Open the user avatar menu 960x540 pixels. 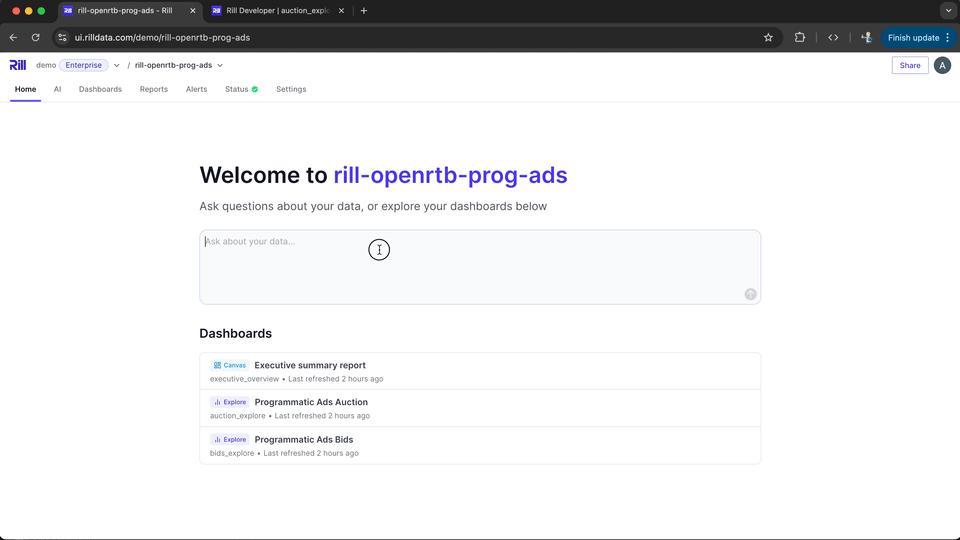click(941, 65)
